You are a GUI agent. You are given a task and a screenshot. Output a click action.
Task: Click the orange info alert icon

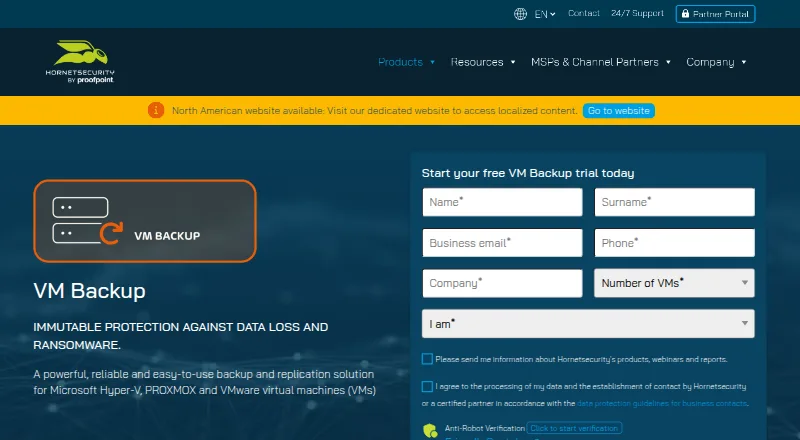156,110
